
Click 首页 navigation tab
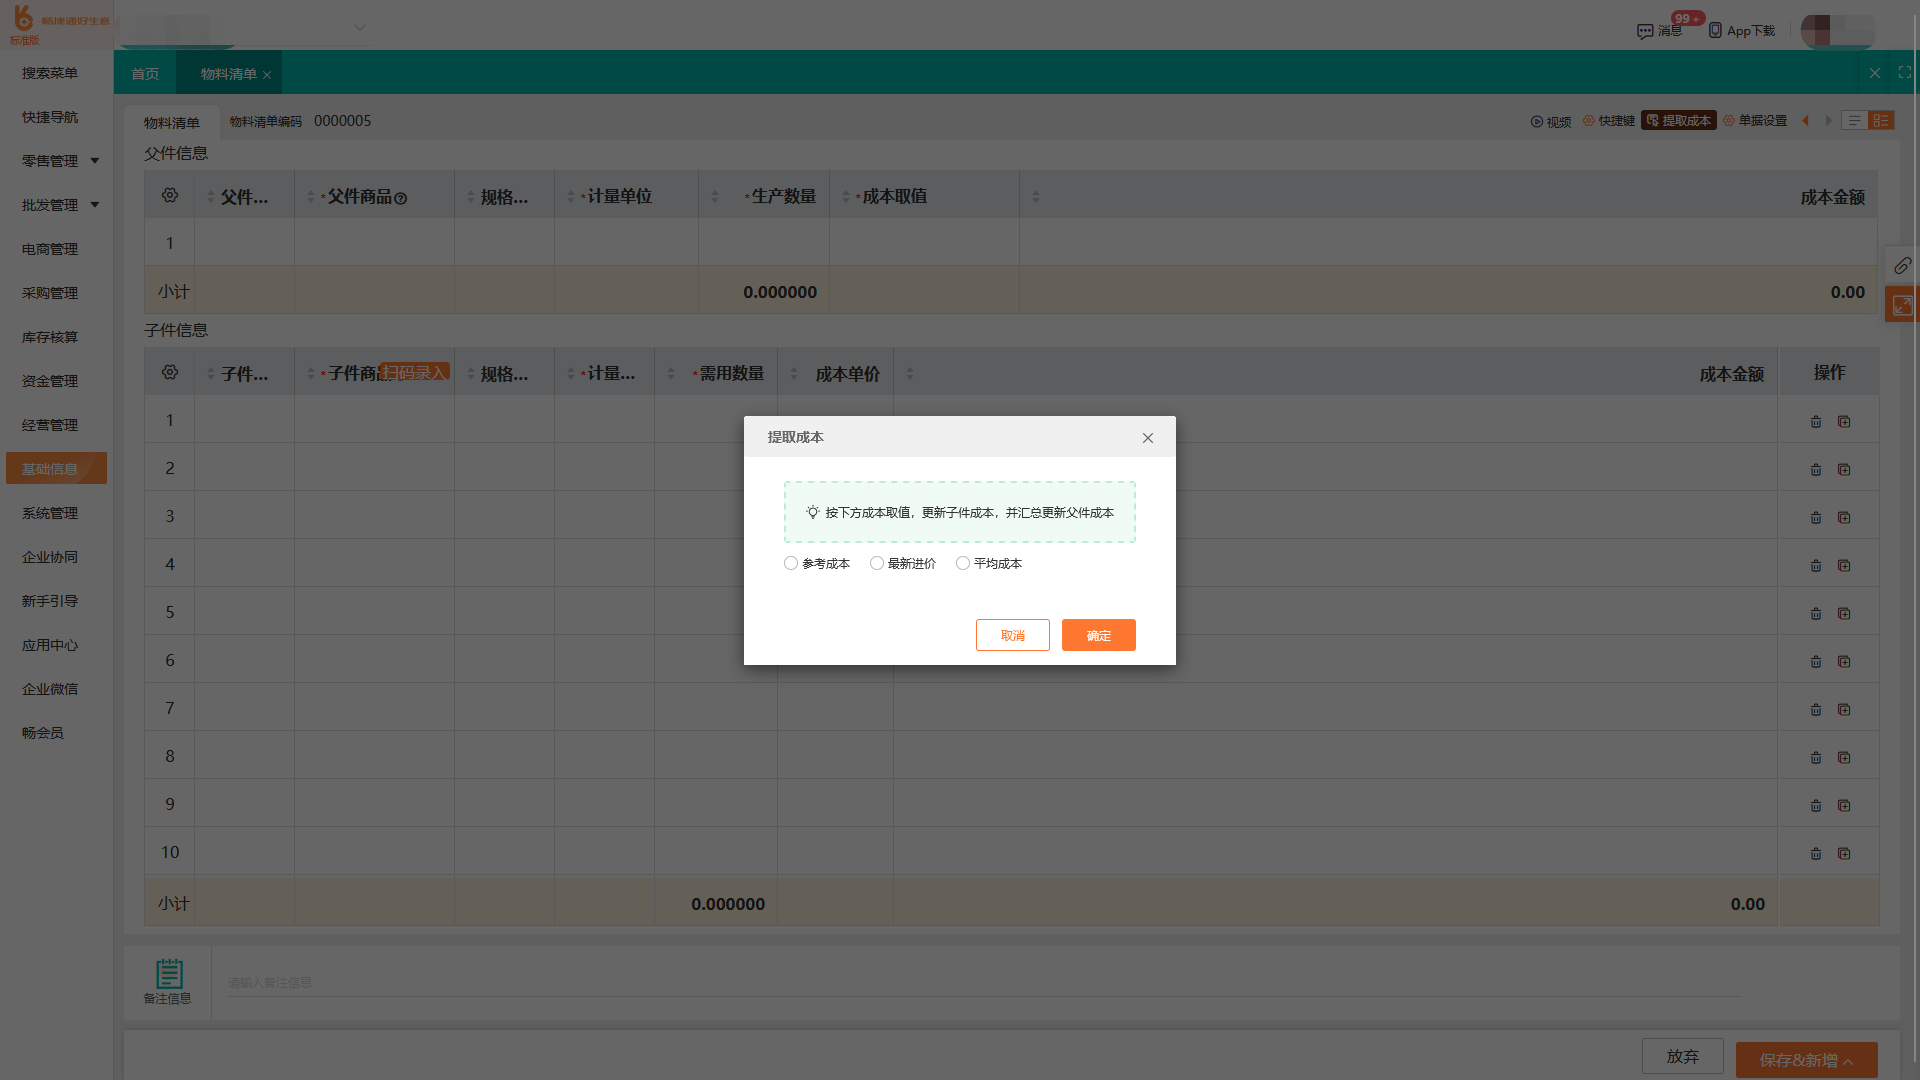(x=145, y=74)
